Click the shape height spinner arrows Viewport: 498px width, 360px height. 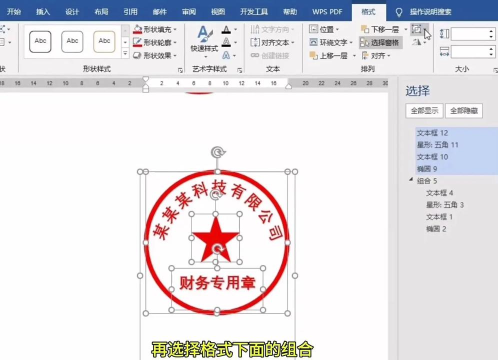point(491,34)
